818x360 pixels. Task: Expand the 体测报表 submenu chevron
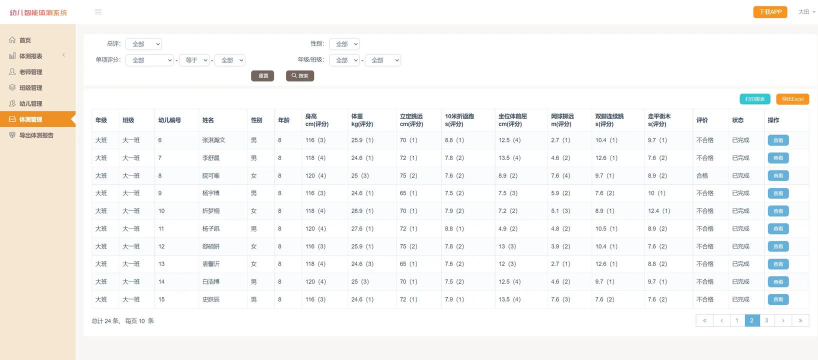(x=64, y=55)
